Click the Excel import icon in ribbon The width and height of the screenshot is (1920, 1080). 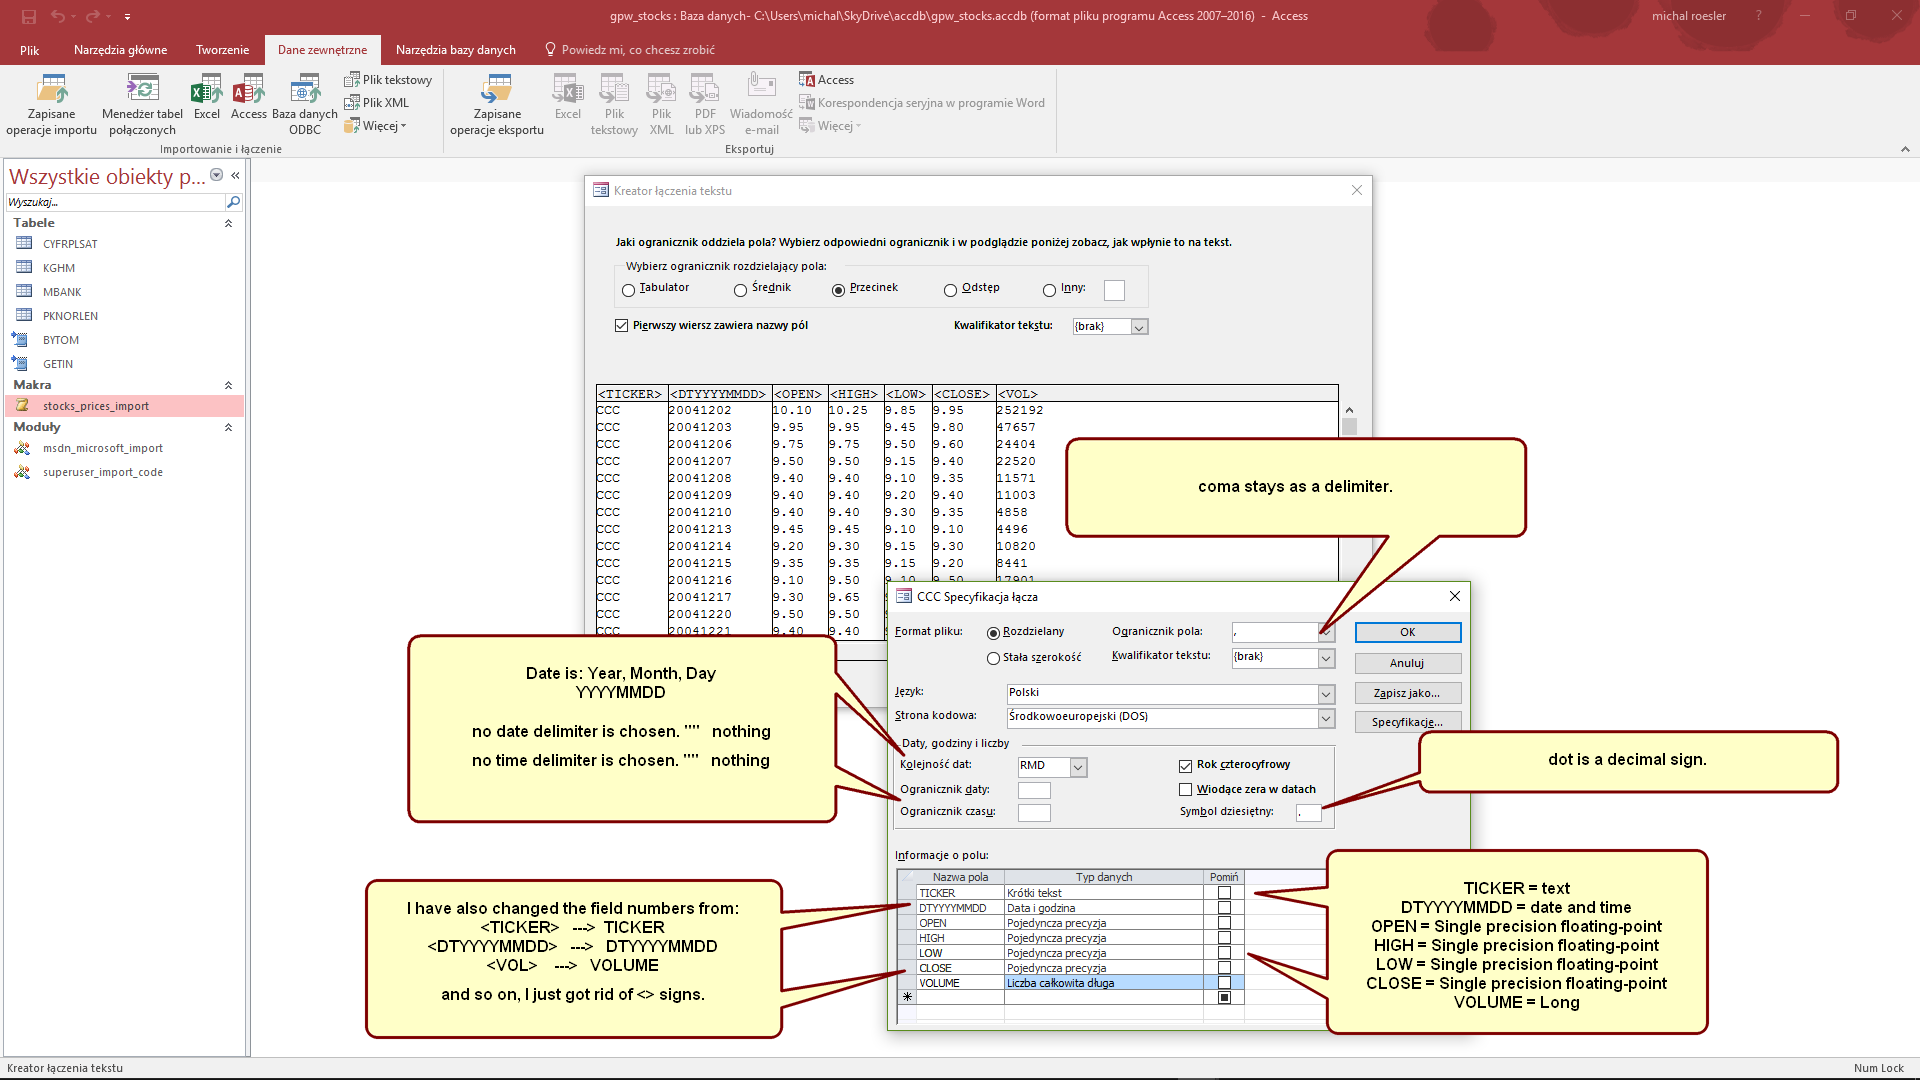[204, 100]
